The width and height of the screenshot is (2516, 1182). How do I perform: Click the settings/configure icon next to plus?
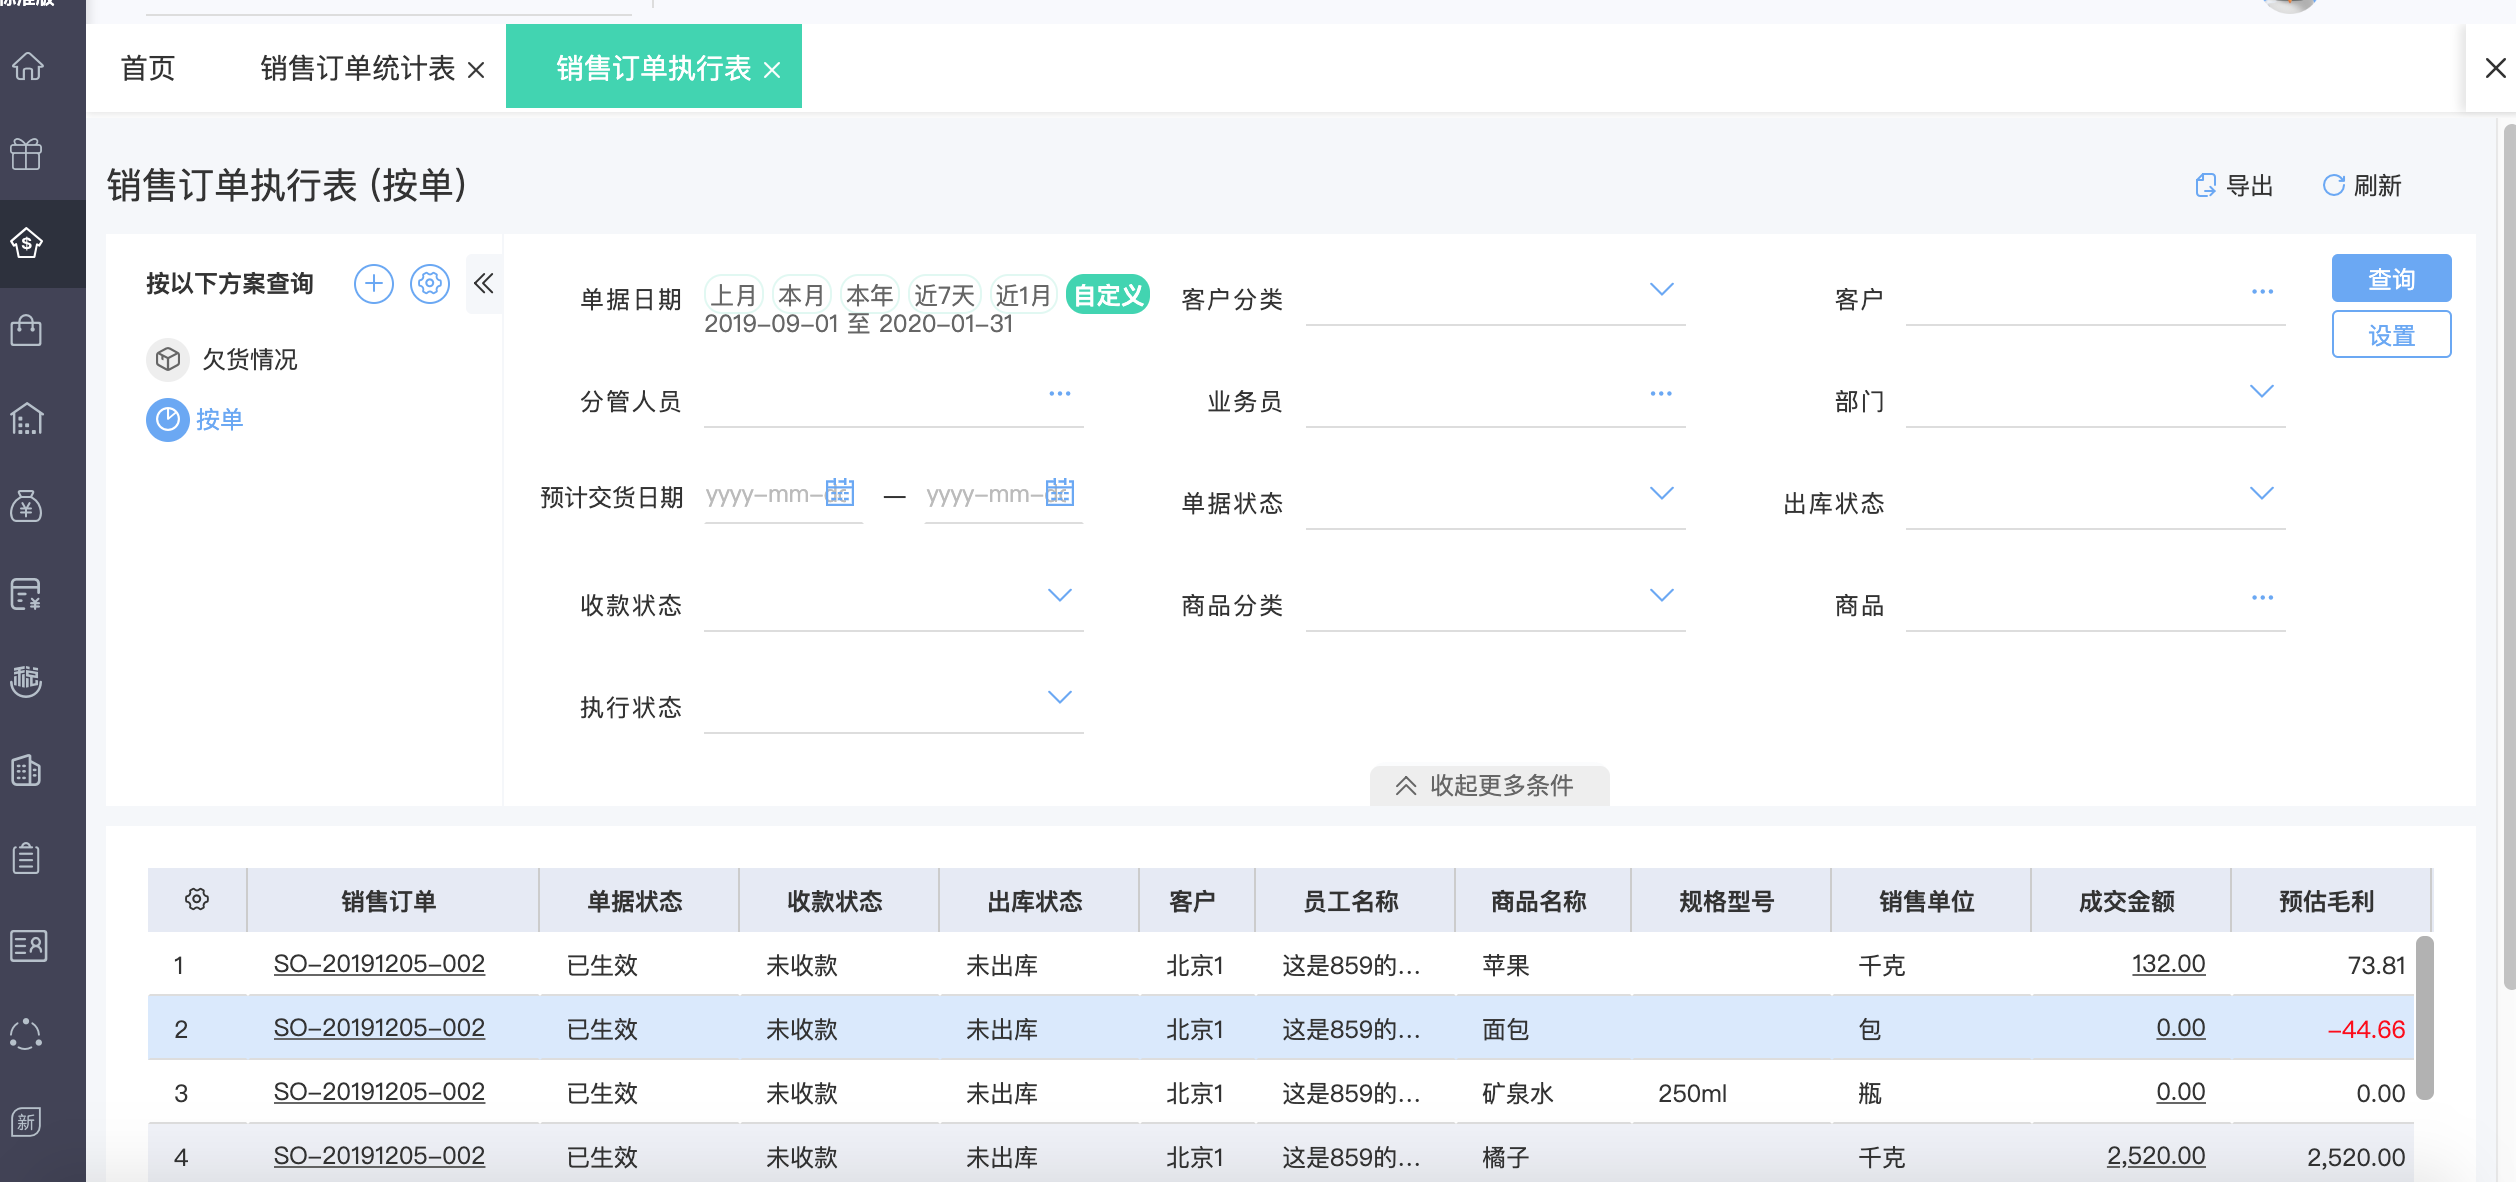pos(428,284)
